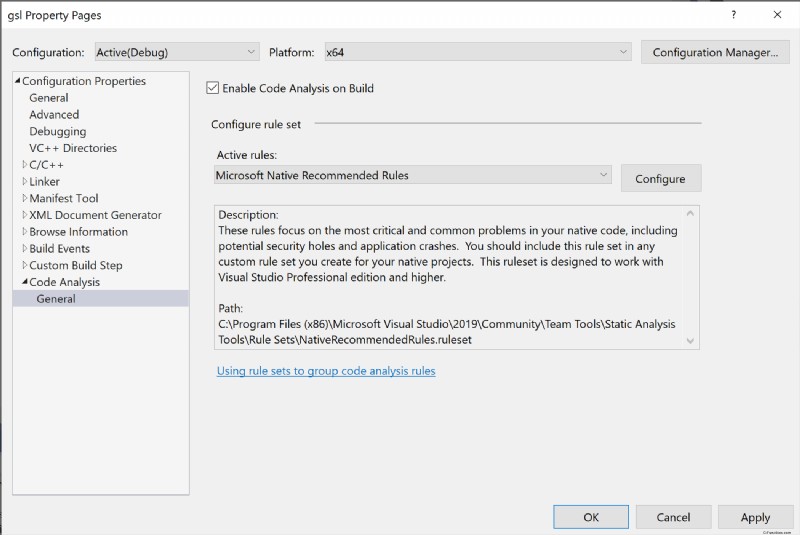This screenshot has width=800, height=535.
Task: Open the Configuration dropdown
Action: pos(176,52)
